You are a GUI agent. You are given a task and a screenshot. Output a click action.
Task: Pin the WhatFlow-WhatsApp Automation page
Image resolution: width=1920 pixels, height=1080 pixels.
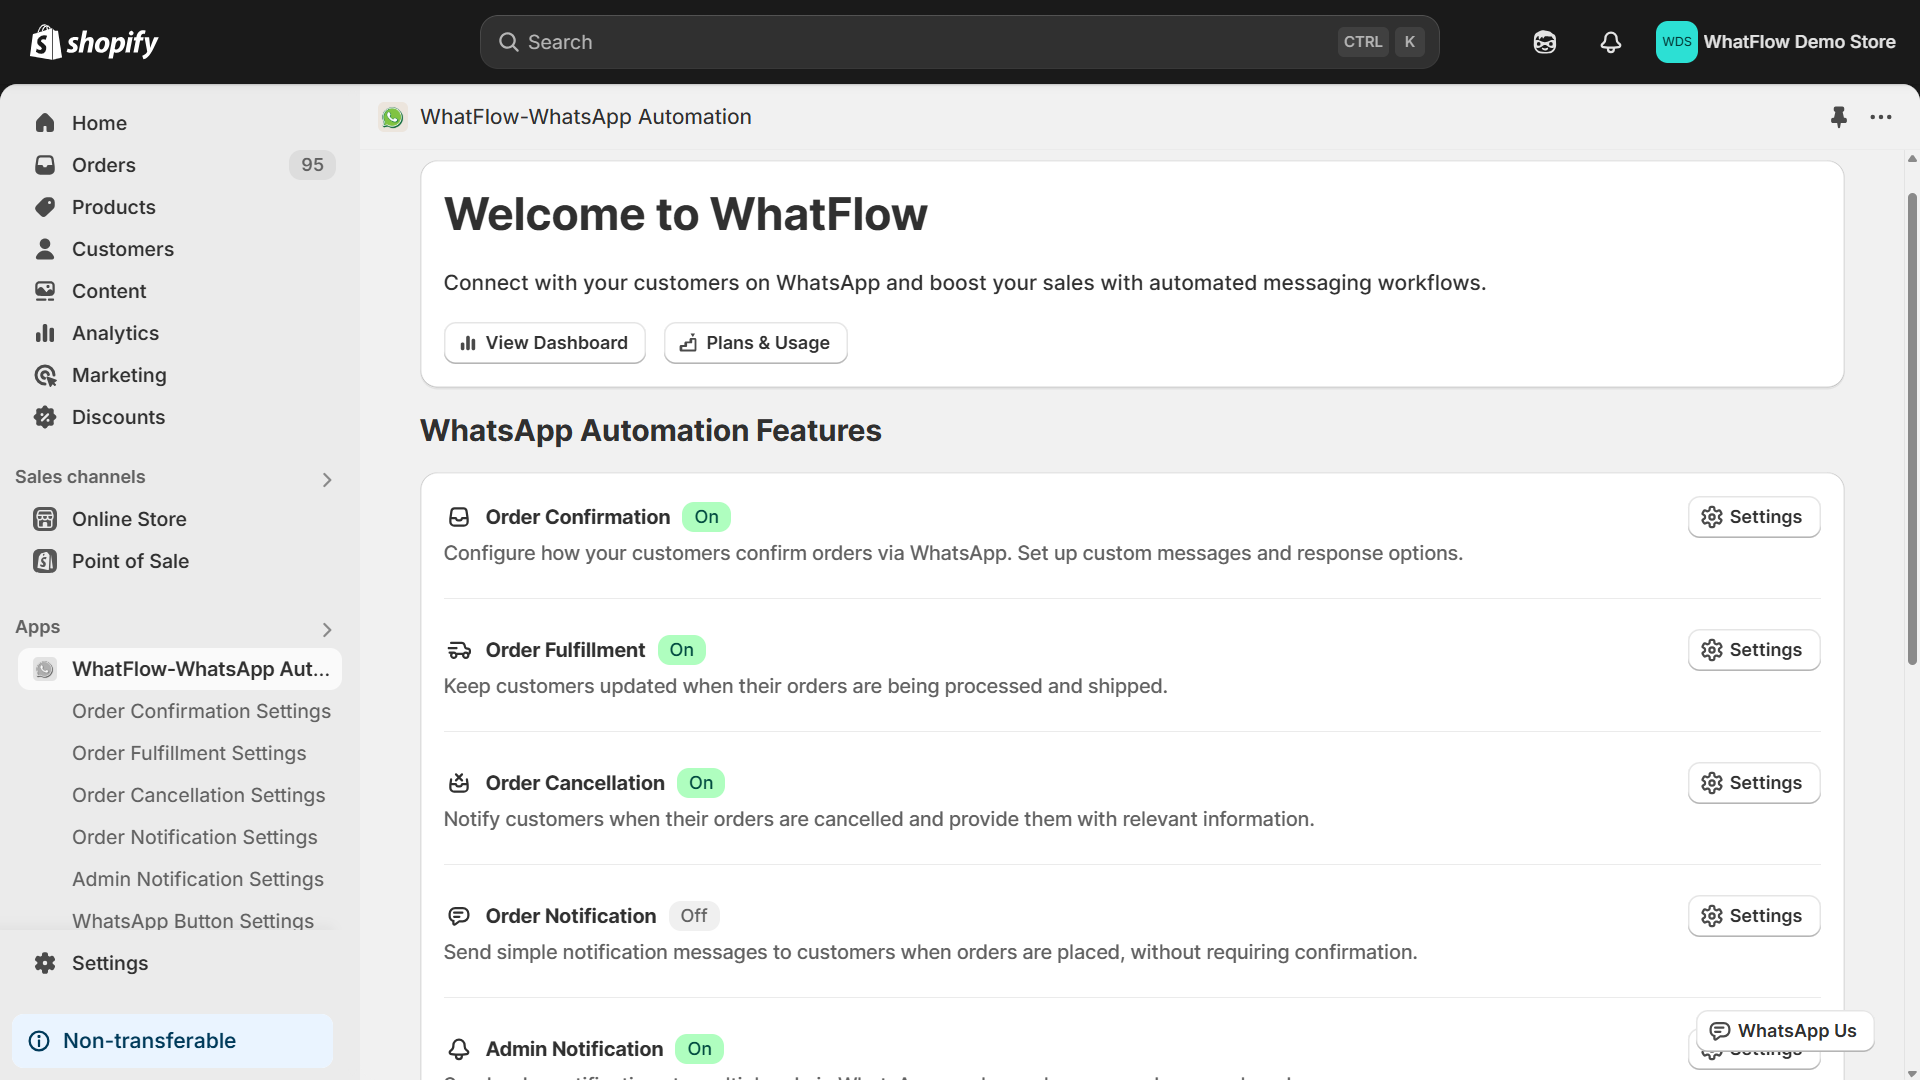click(1840, 117)
